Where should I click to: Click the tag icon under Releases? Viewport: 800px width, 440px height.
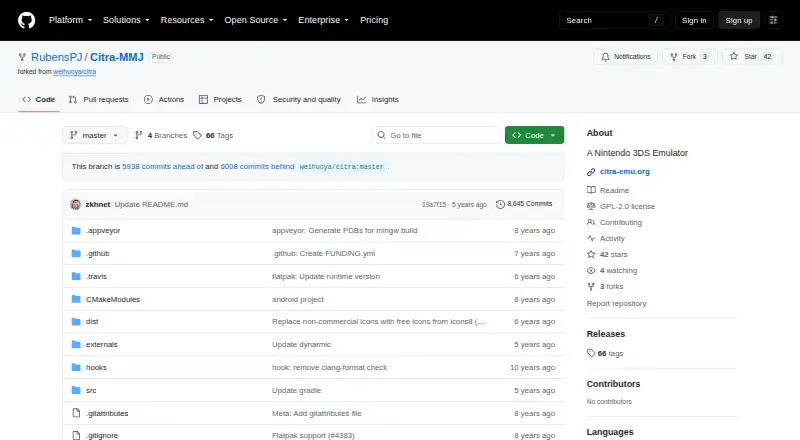[591, 353]
